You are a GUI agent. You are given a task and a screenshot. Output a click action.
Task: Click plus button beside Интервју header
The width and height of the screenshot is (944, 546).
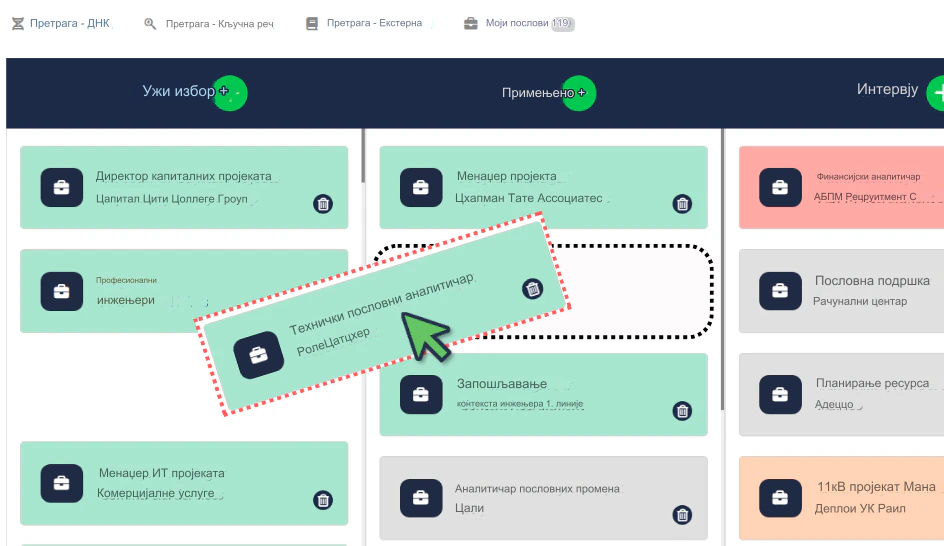(937, 93)
